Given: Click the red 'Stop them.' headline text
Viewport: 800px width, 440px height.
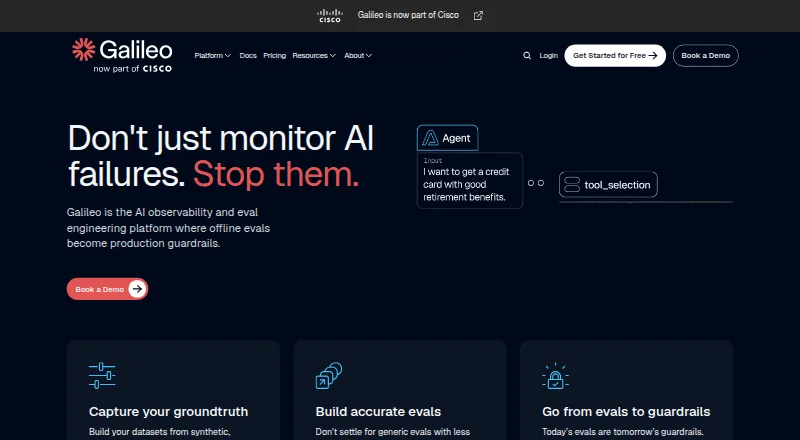Looking at the screenshot, I should (x=276, y=174).
